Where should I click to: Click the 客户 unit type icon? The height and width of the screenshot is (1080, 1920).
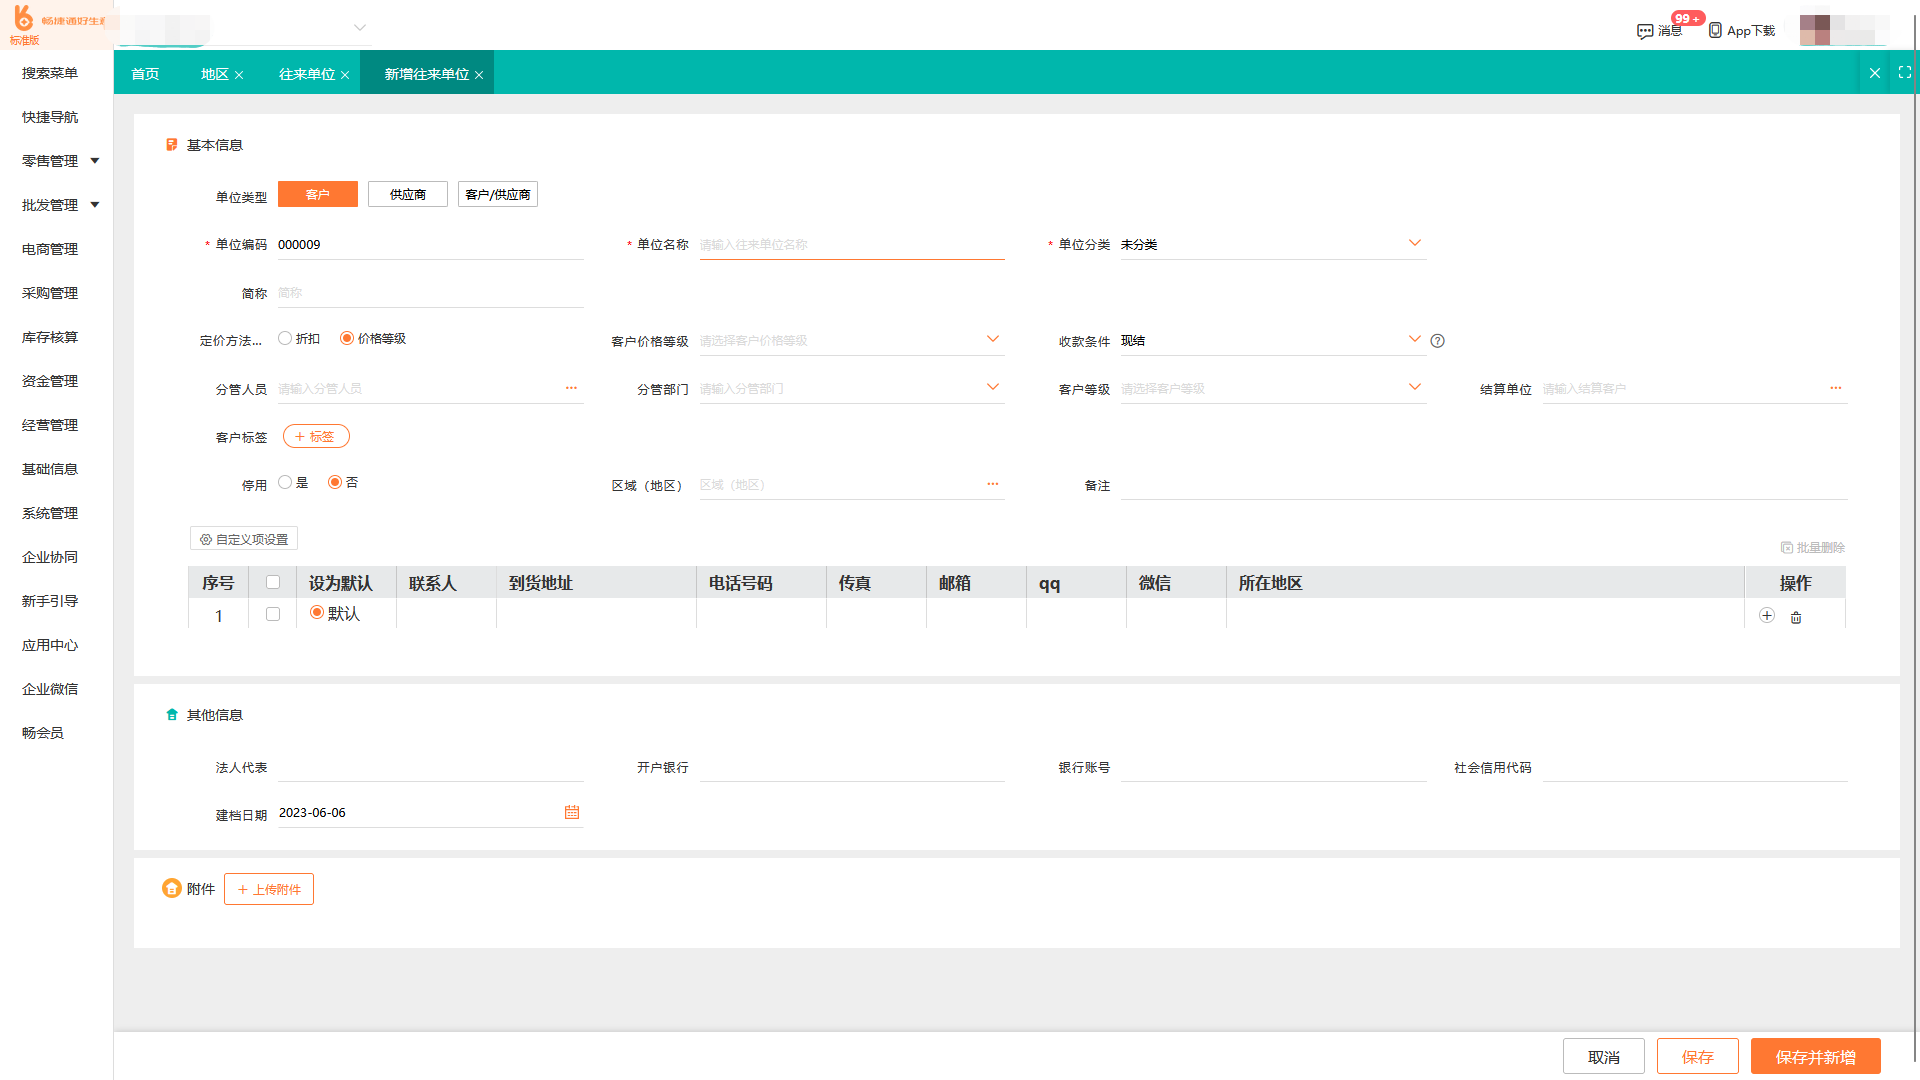(x=318, y=194)
